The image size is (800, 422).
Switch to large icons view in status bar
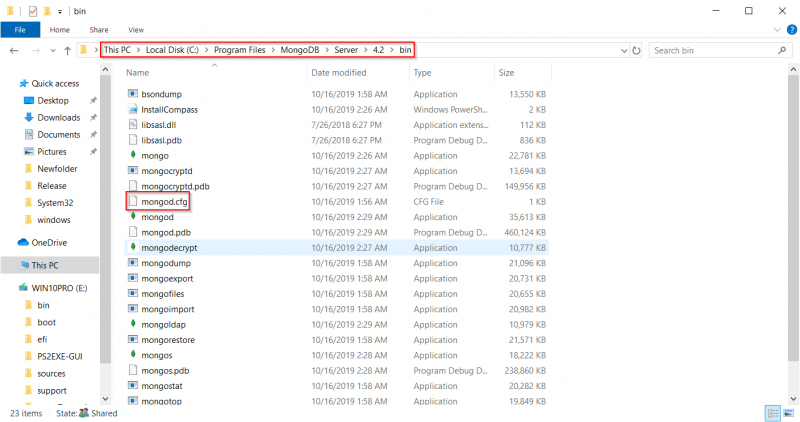(789, 413)
